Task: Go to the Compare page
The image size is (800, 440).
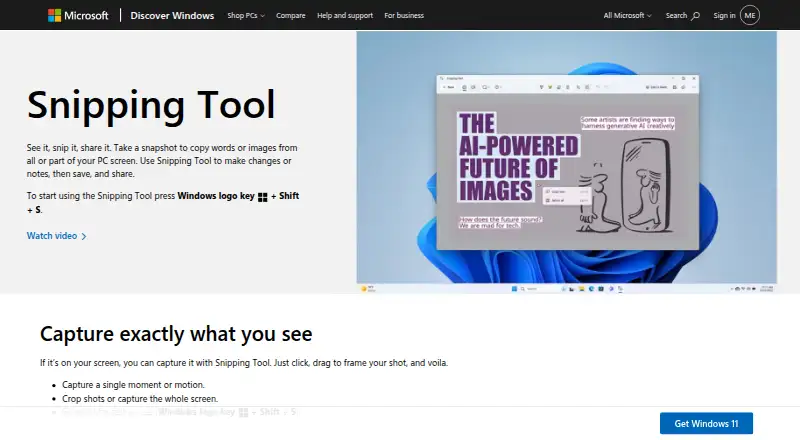Action: pos(290,15)
